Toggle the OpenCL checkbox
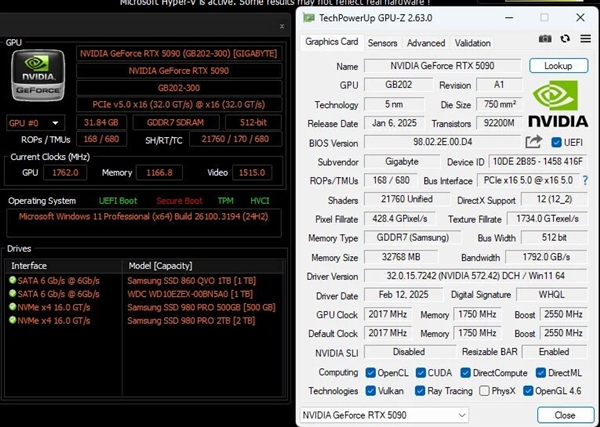The image size is (600, 427). (371, 372)
